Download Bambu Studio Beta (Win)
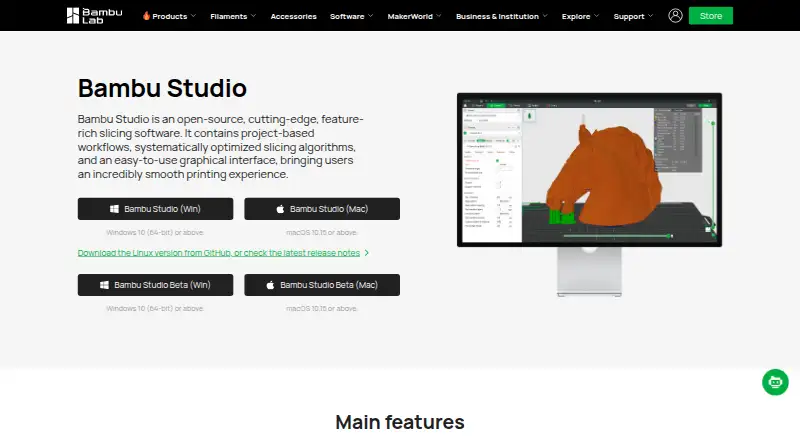Image resolution: width=800 pixels, height=440 pixels. 155,285
